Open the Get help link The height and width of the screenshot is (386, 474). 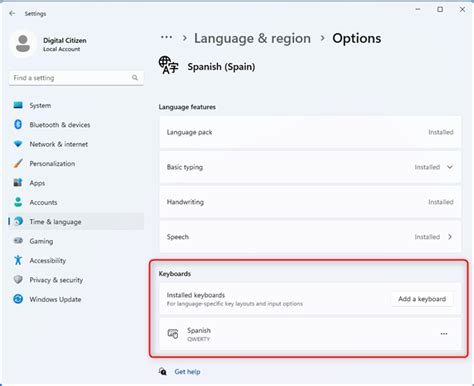(187, 372)
